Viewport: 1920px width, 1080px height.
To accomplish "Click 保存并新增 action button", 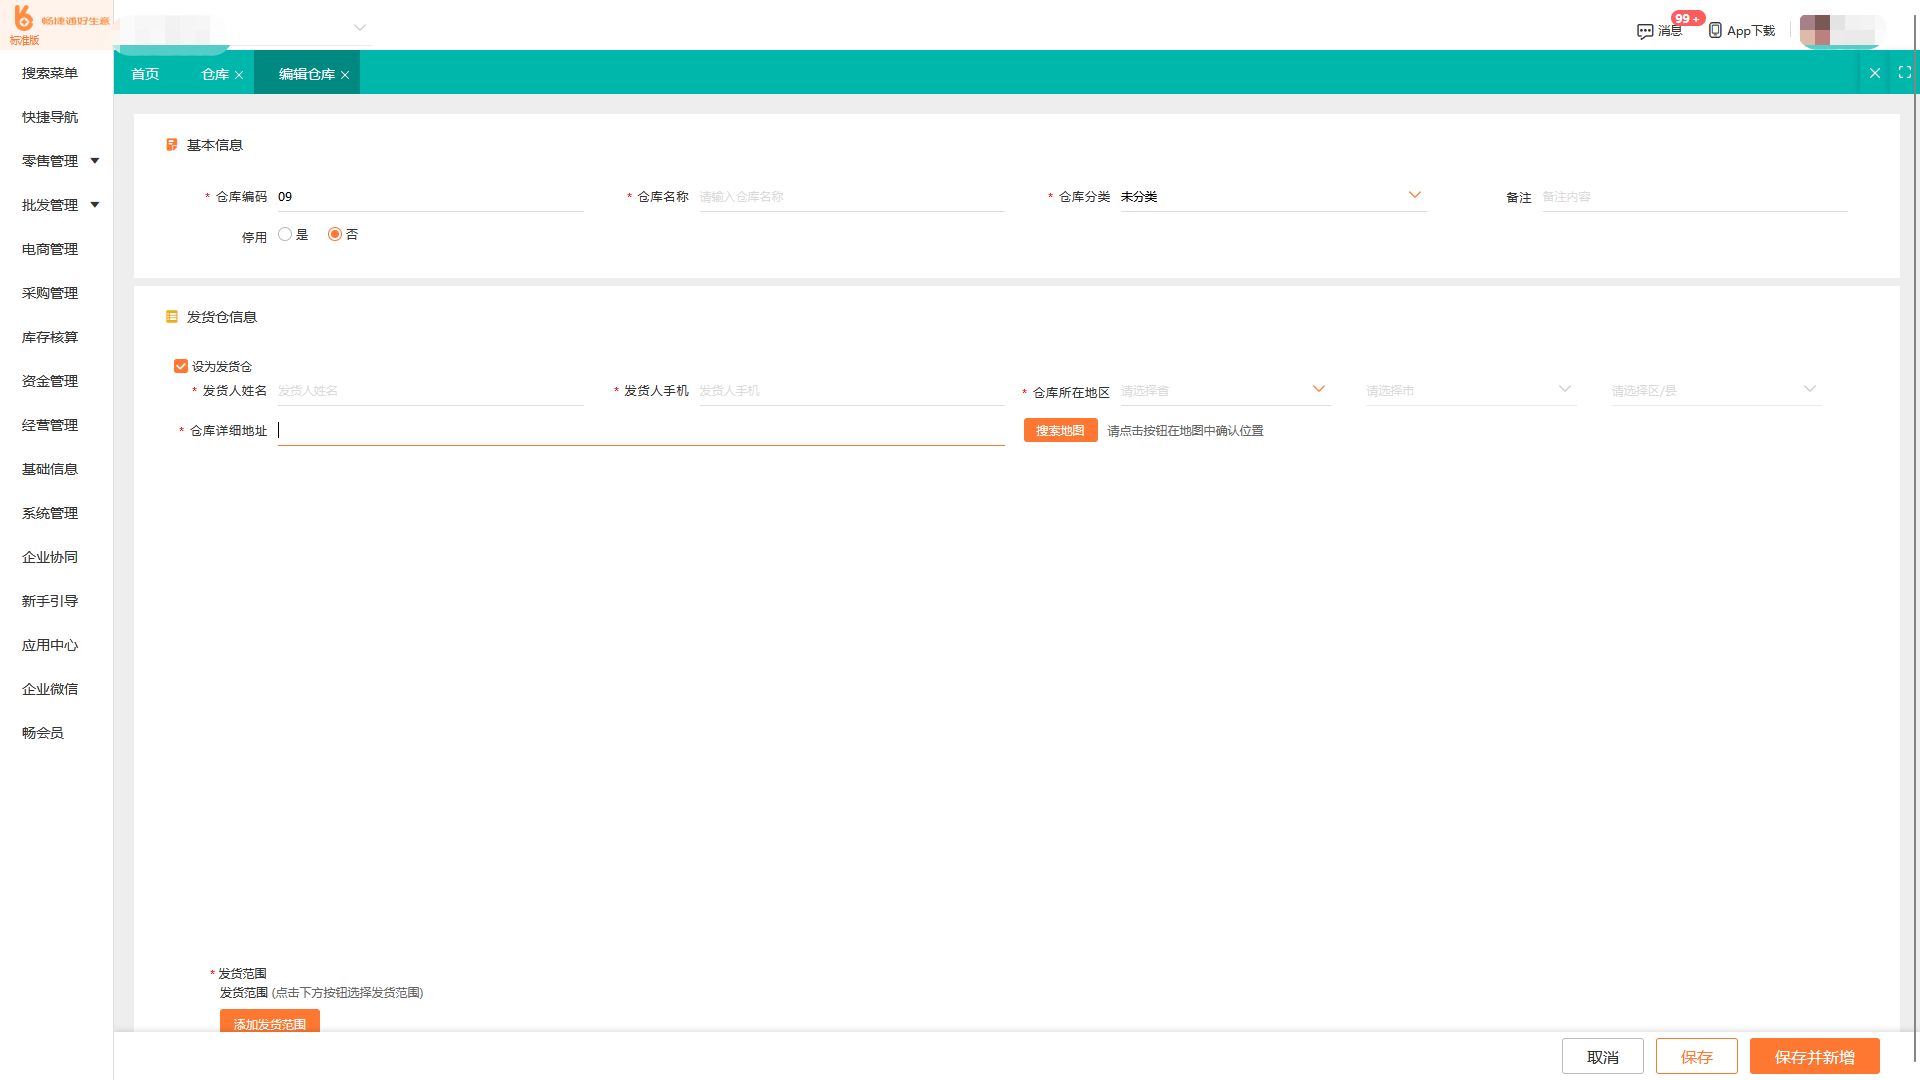I will click(x=1813, y=1055).
